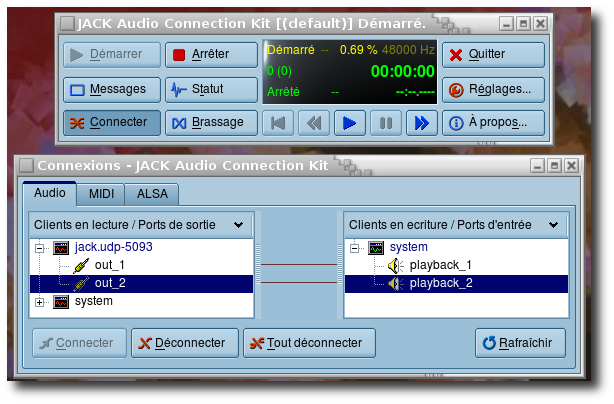Toggle the Connecter connections window button

(x=111, y=123)
